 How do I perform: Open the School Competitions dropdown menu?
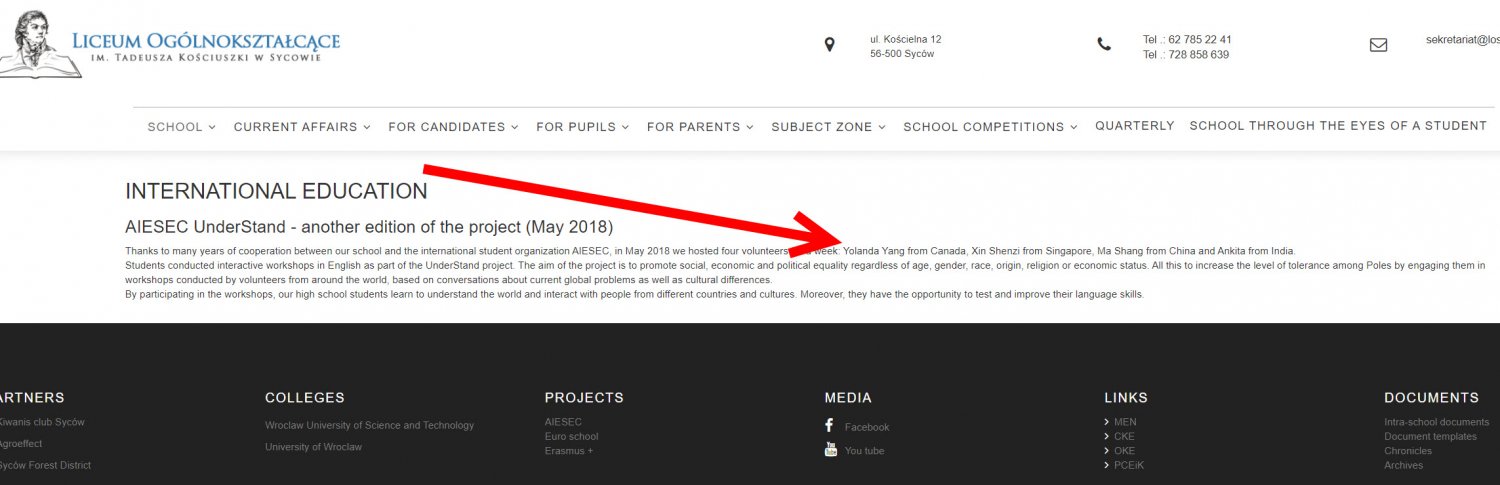click(990, 127)
